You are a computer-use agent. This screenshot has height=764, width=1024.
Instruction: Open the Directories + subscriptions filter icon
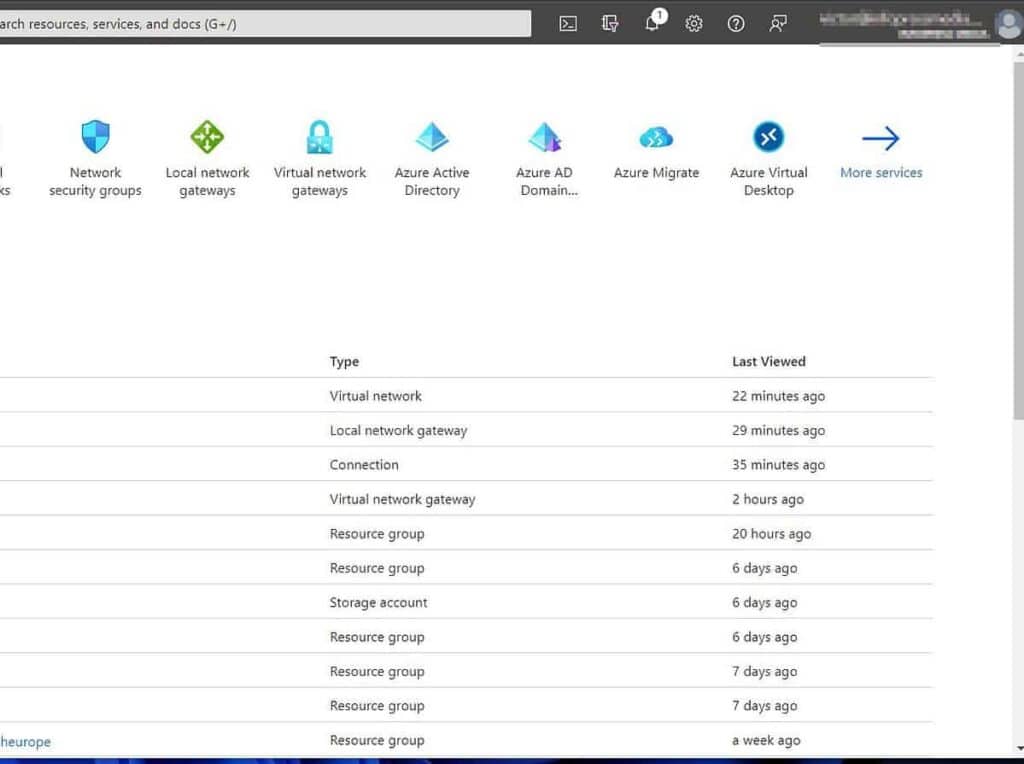tap(610, 24)
